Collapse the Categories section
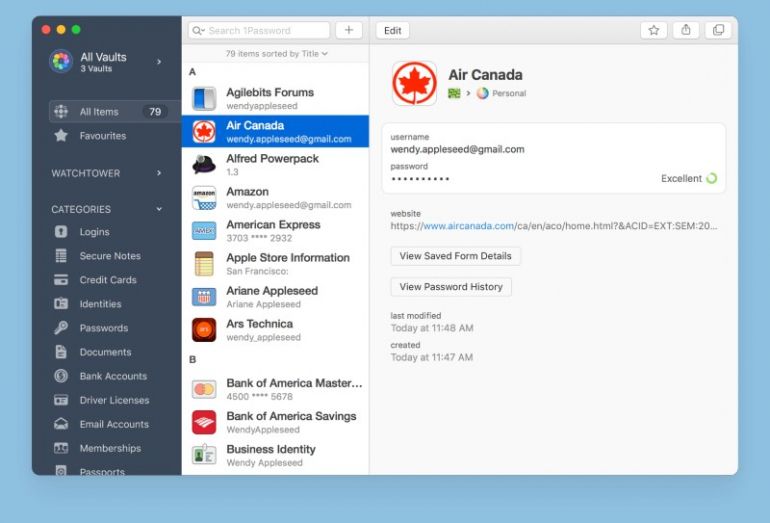 click(x=158, y=209)
